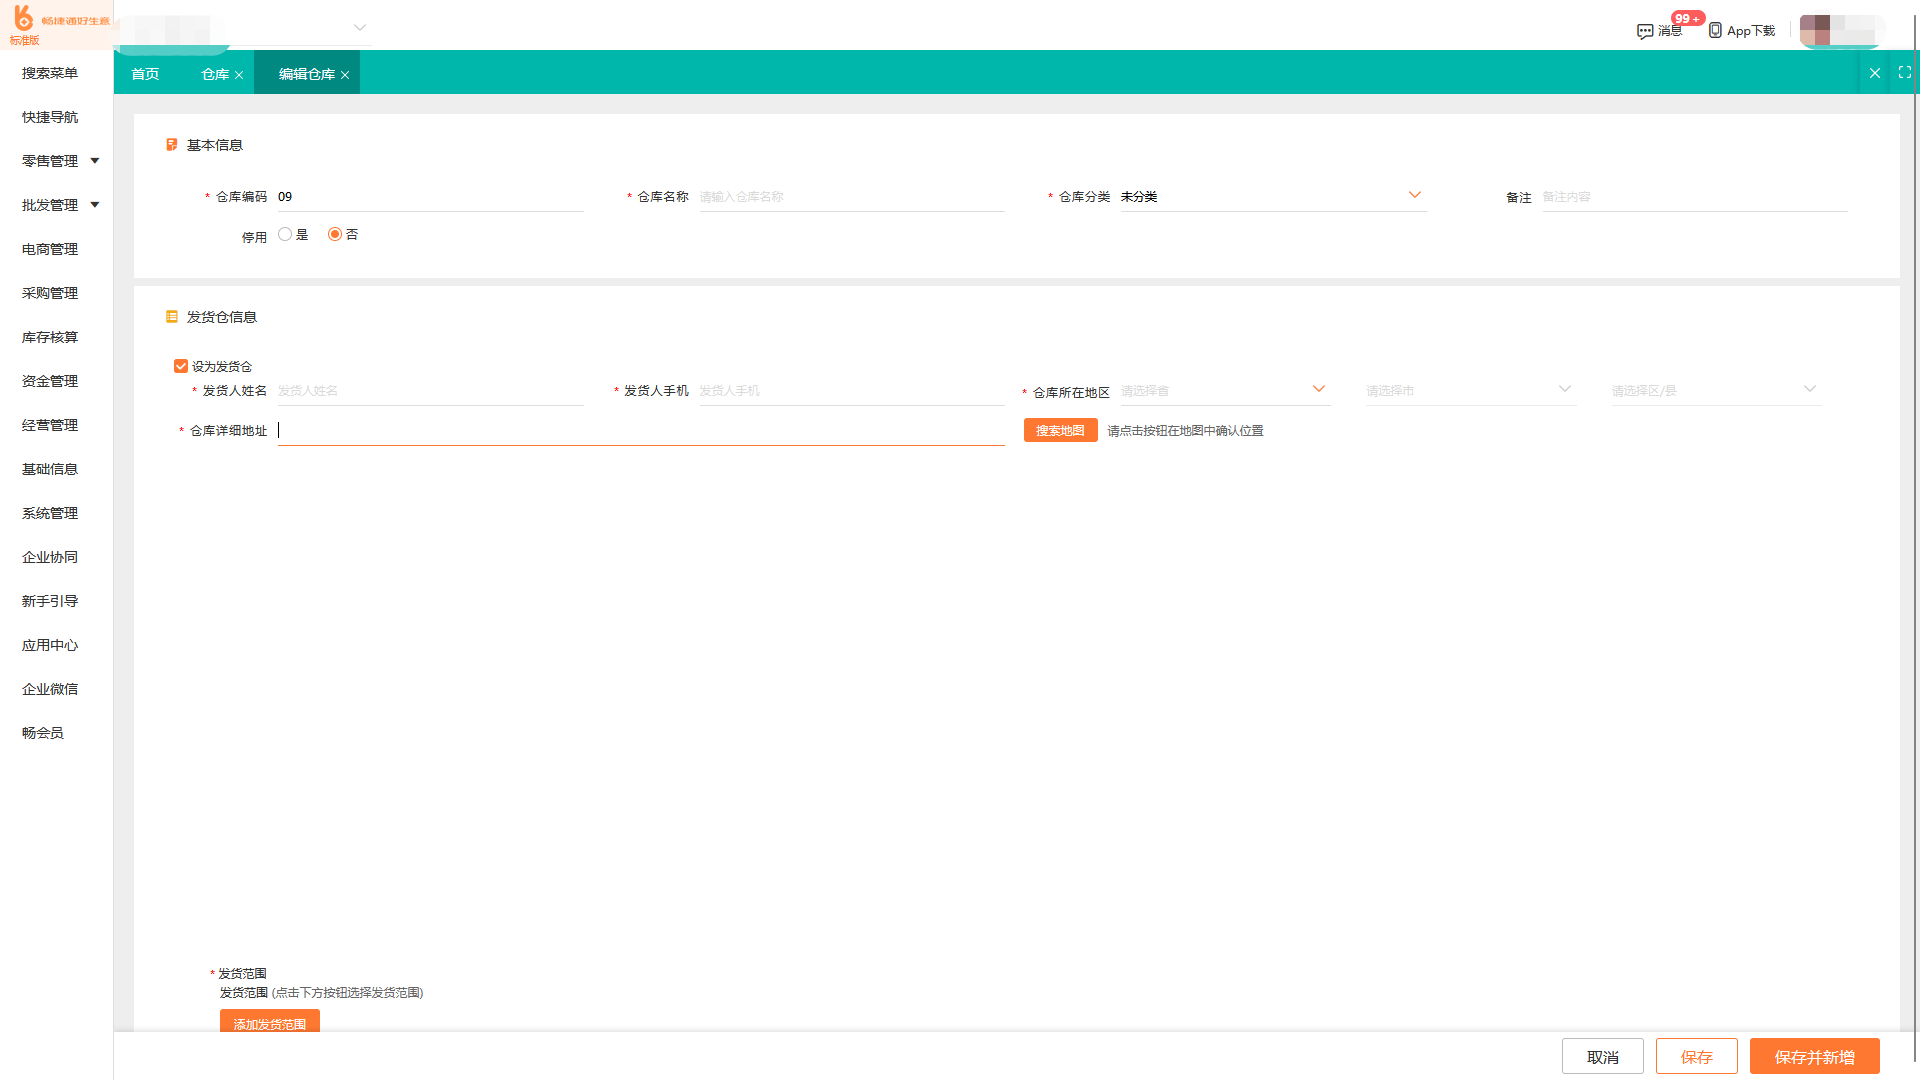
Task: Click 添加发货范围 button
Action: click(x=270, y=1025)
